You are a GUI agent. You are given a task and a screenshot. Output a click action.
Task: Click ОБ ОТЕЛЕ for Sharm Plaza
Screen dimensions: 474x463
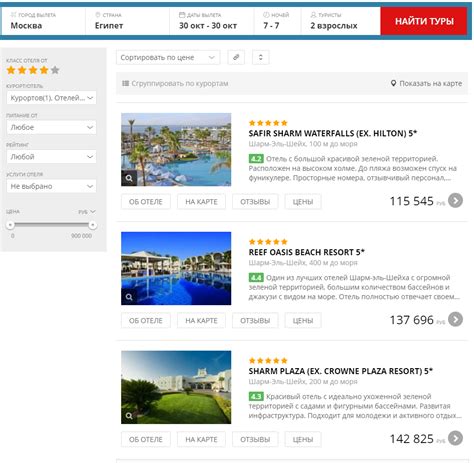click(146, 439)
